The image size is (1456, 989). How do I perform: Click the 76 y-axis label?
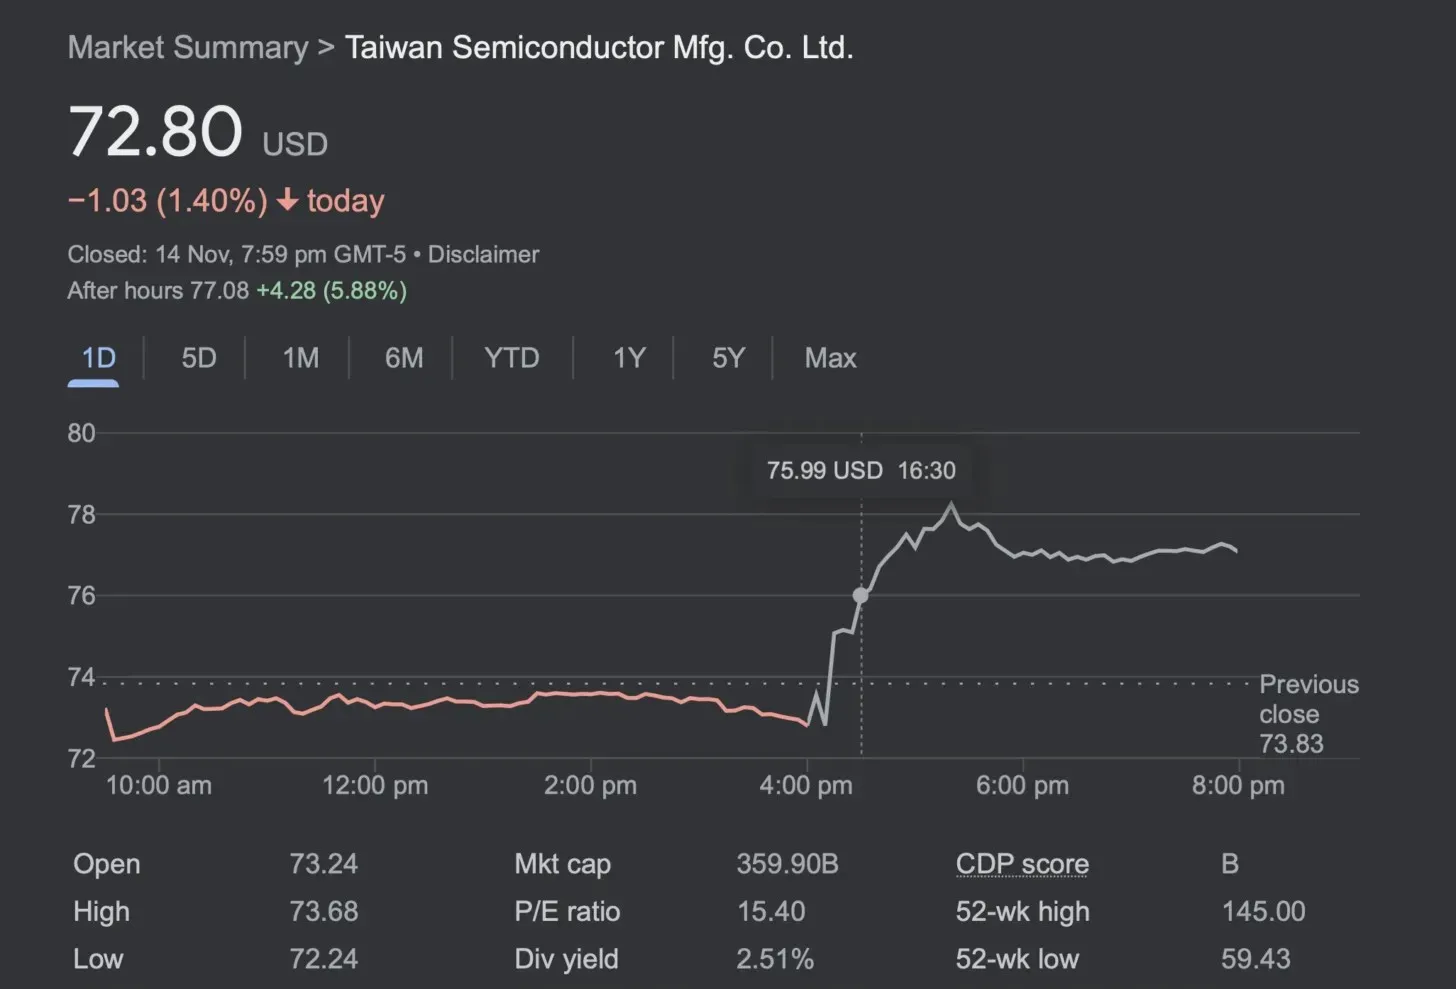[81, 595]
